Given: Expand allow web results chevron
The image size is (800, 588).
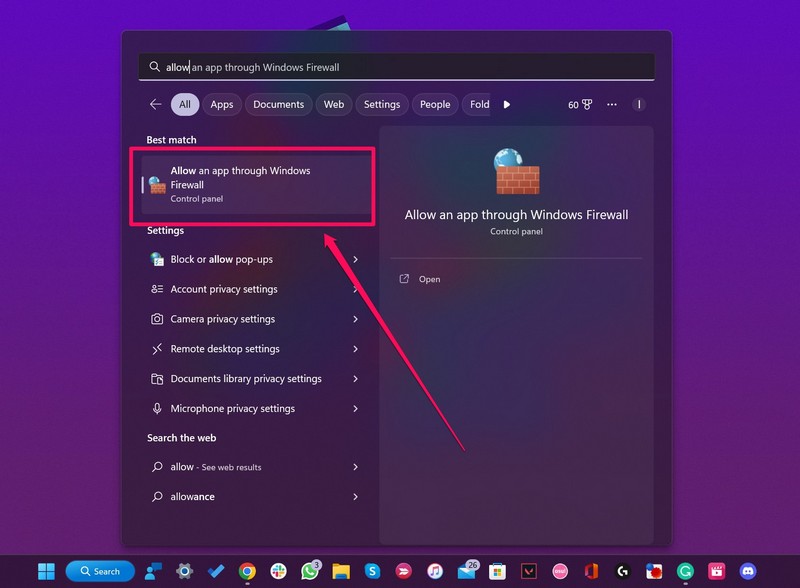Looking at the screenshot, I should (356, 467).
